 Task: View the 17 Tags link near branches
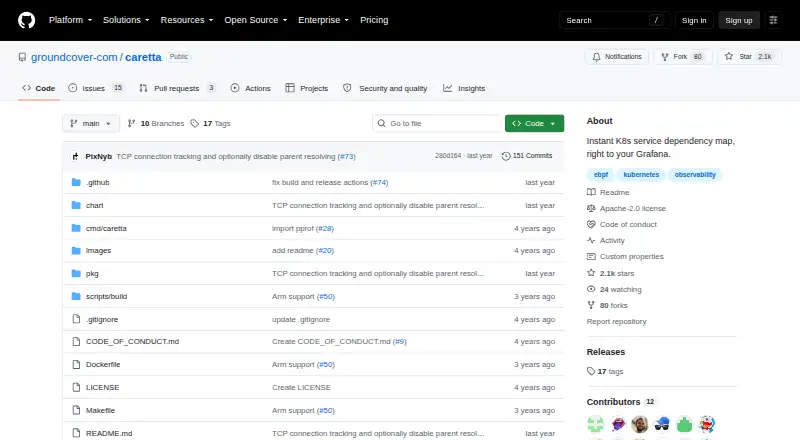[210, 124]
